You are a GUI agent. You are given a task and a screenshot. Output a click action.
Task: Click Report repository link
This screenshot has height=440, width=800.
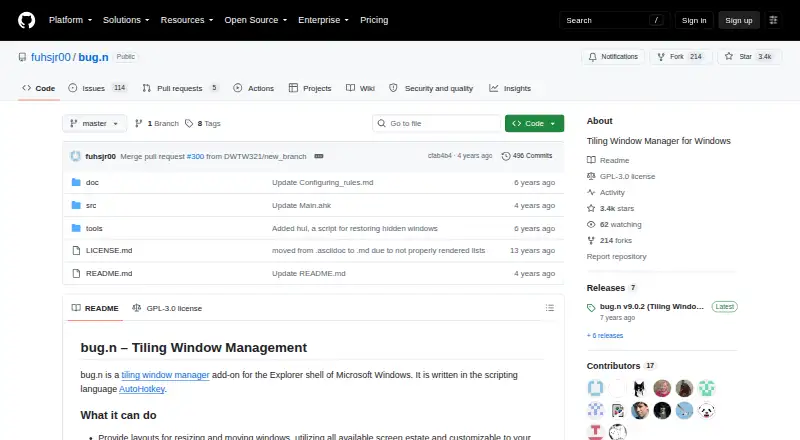tap(616, 256)
